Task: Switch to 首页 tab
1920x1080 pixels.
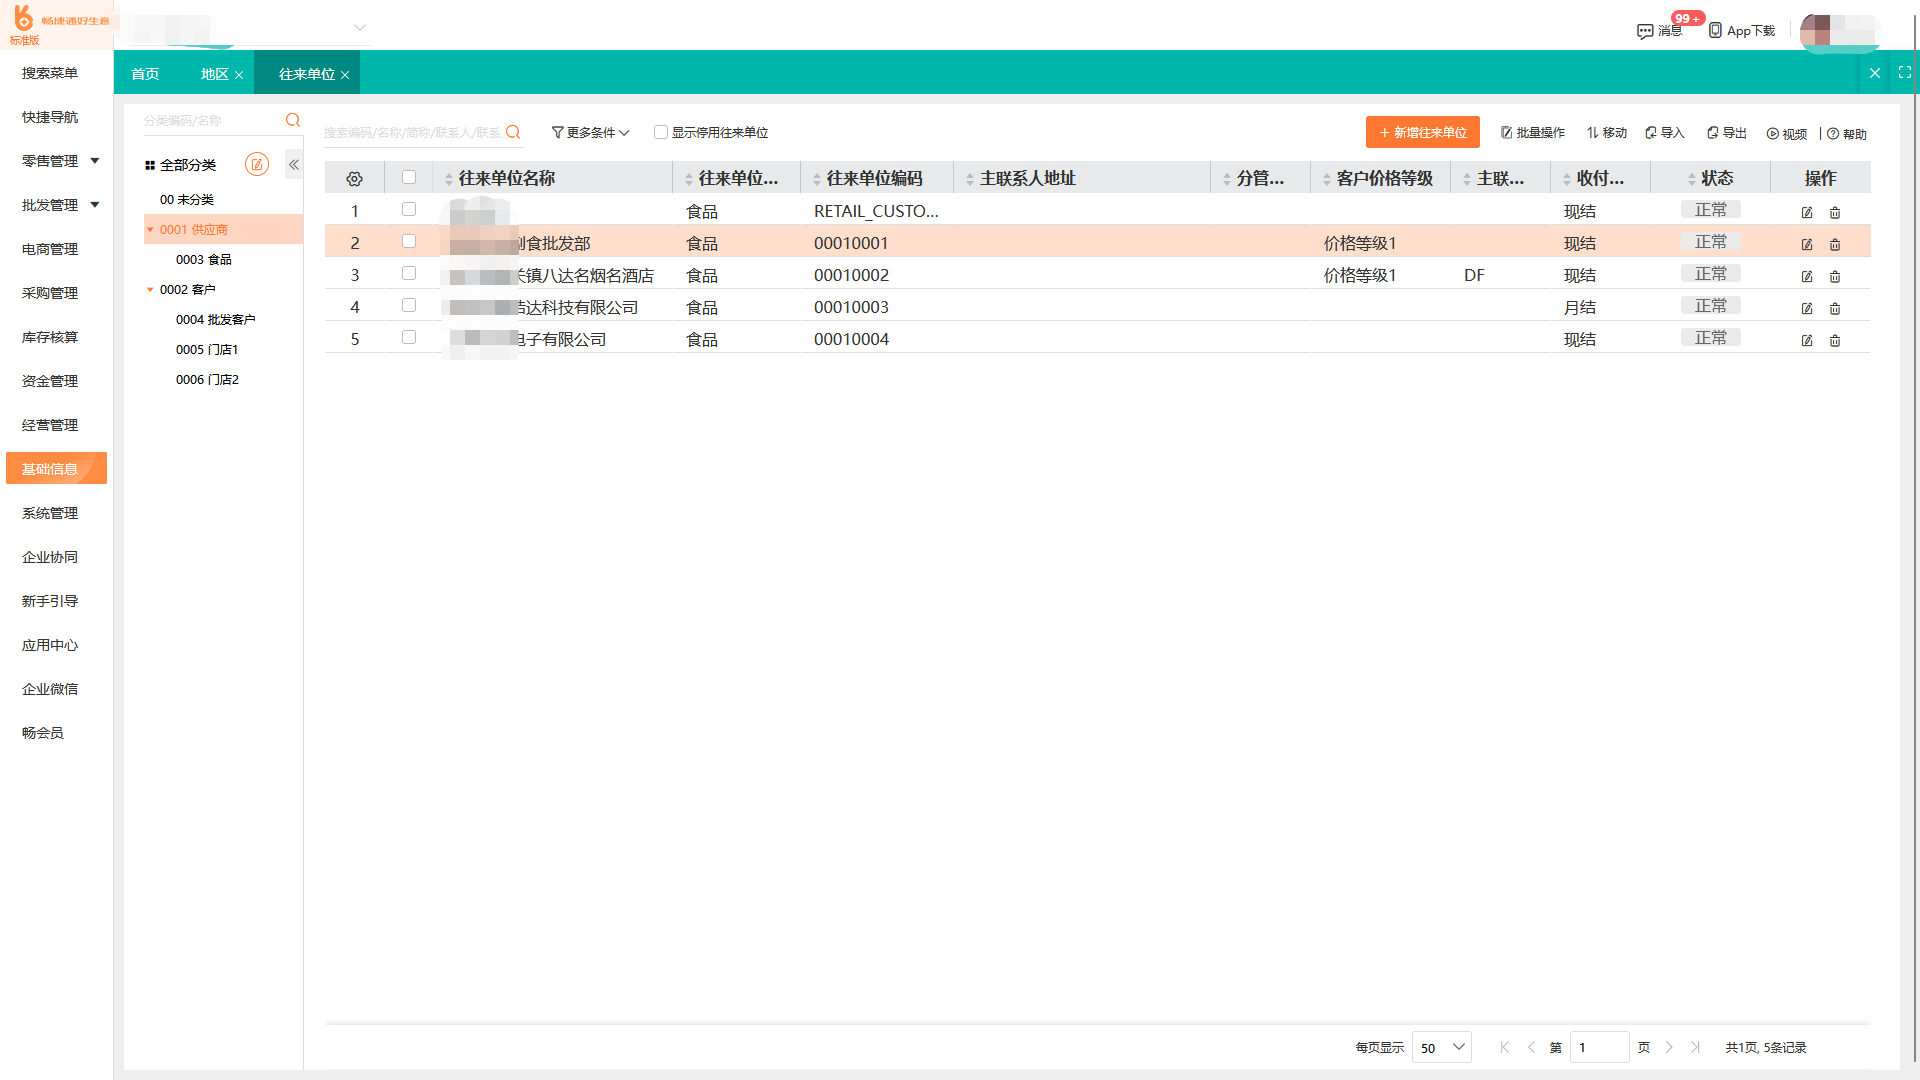Action: 144,73
